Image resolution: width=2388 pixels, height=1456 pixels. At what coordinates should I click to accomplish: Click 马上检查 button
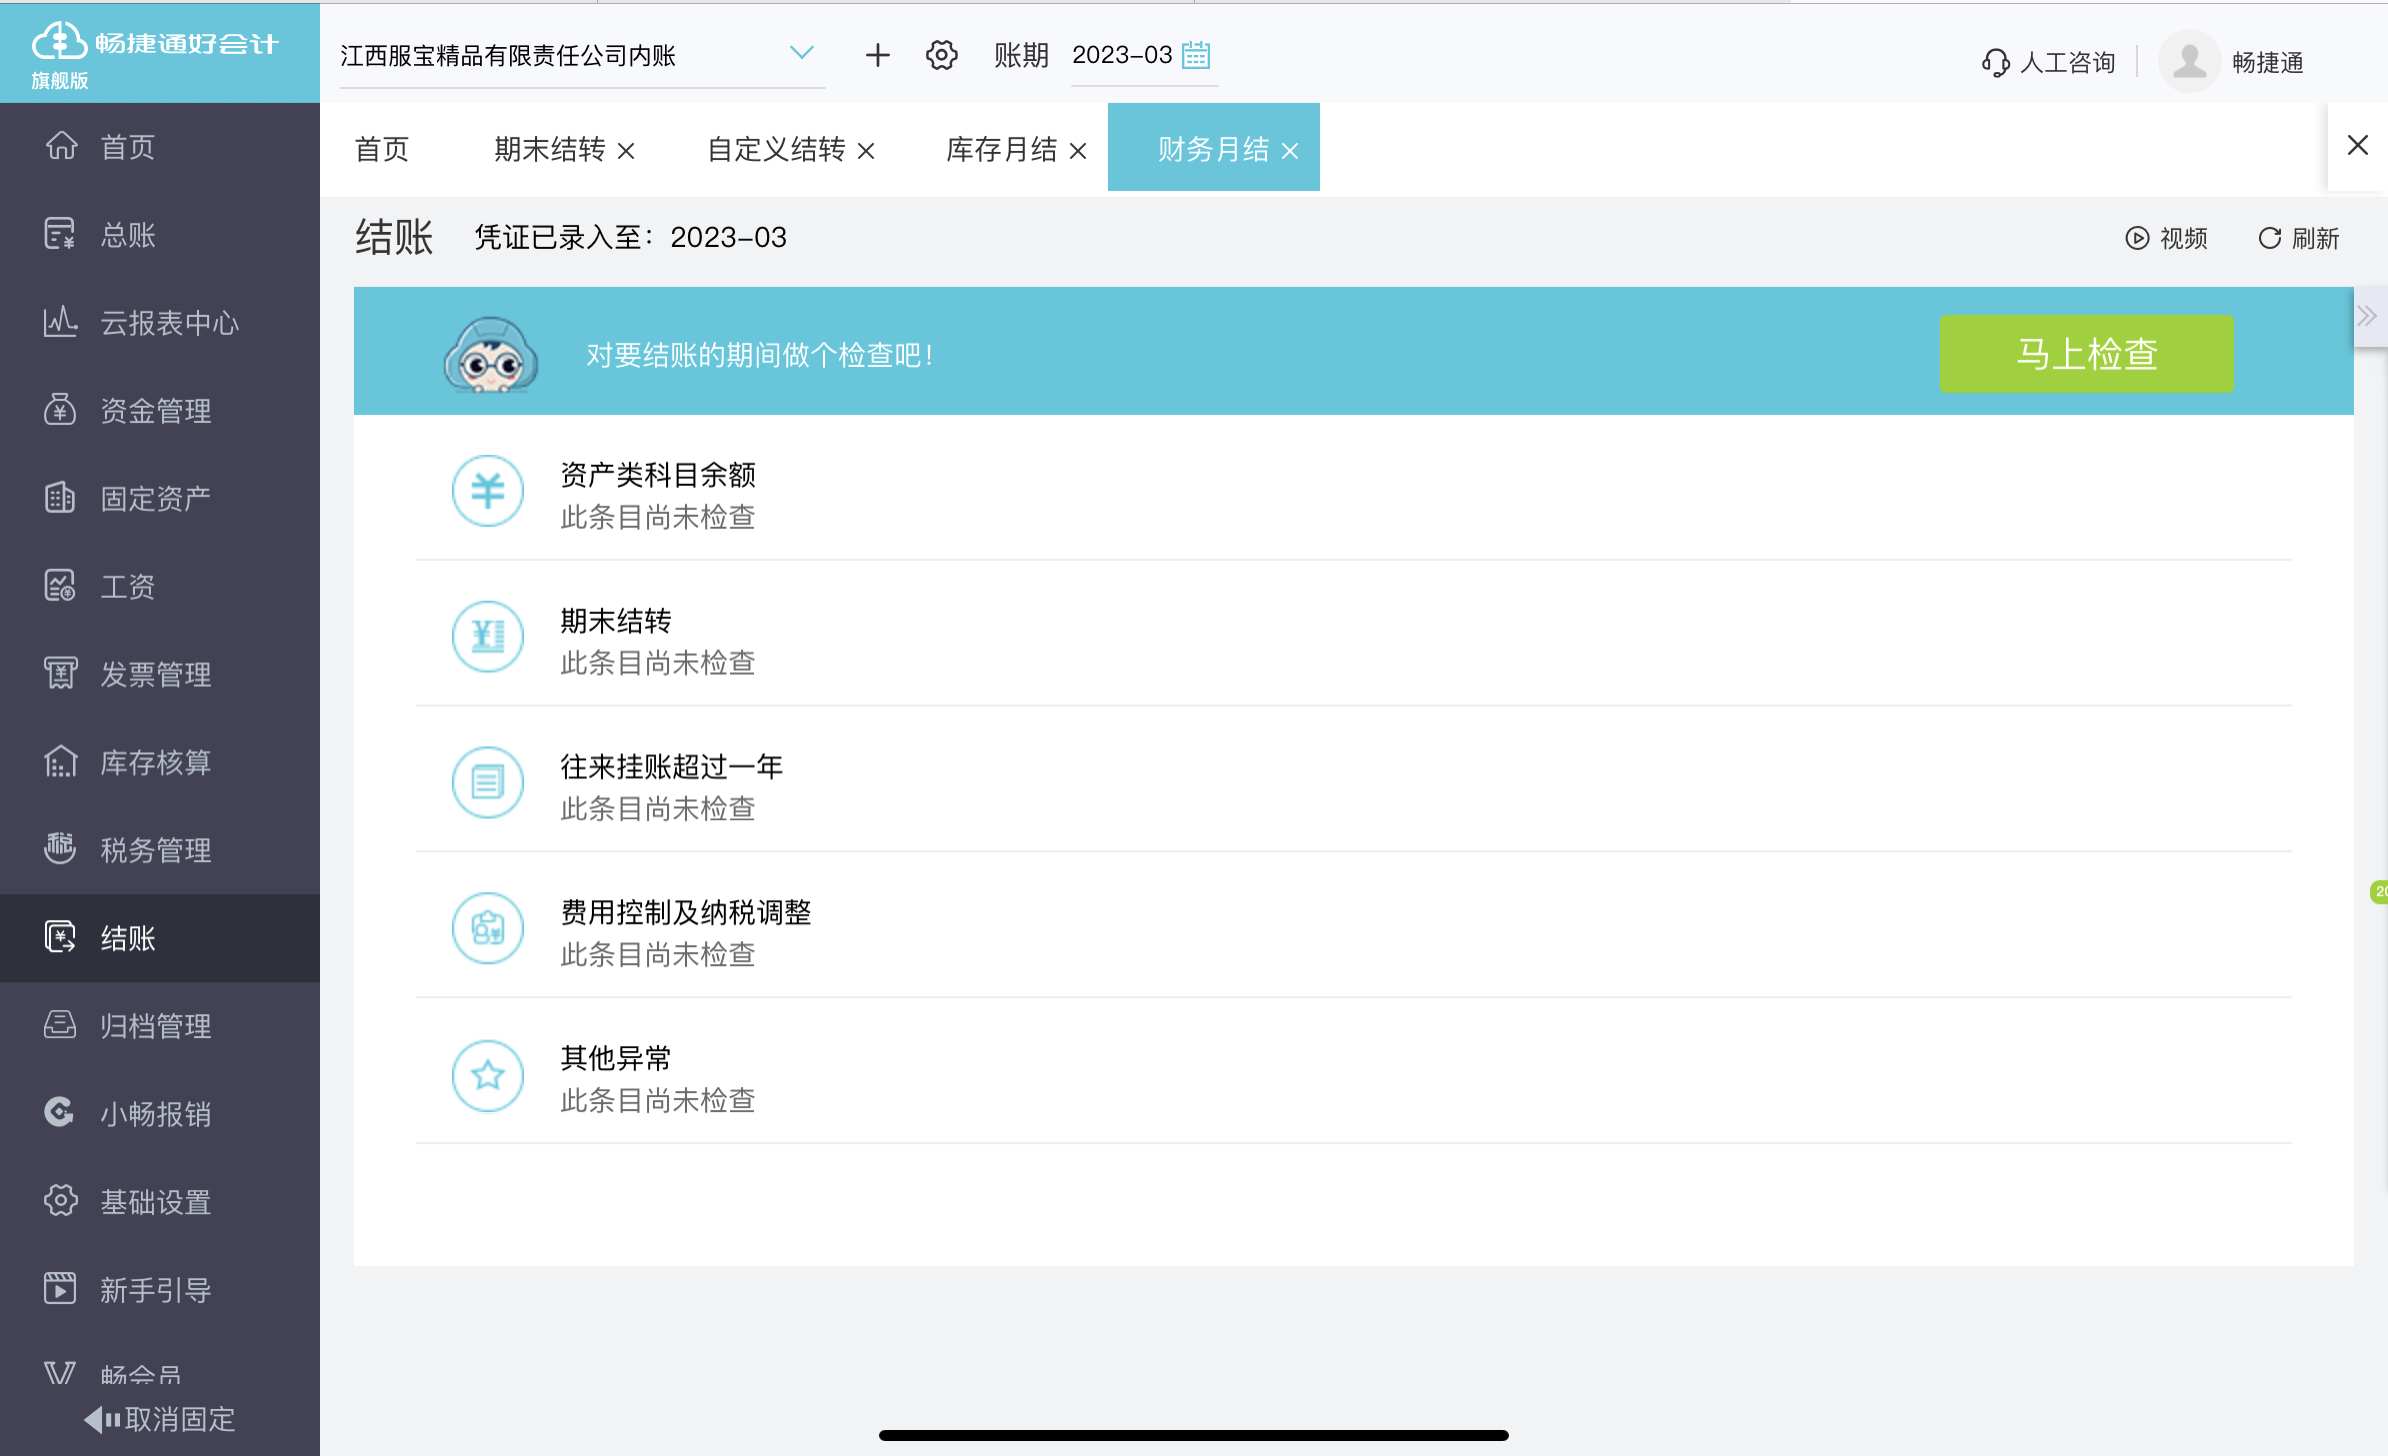(2088, 355)
